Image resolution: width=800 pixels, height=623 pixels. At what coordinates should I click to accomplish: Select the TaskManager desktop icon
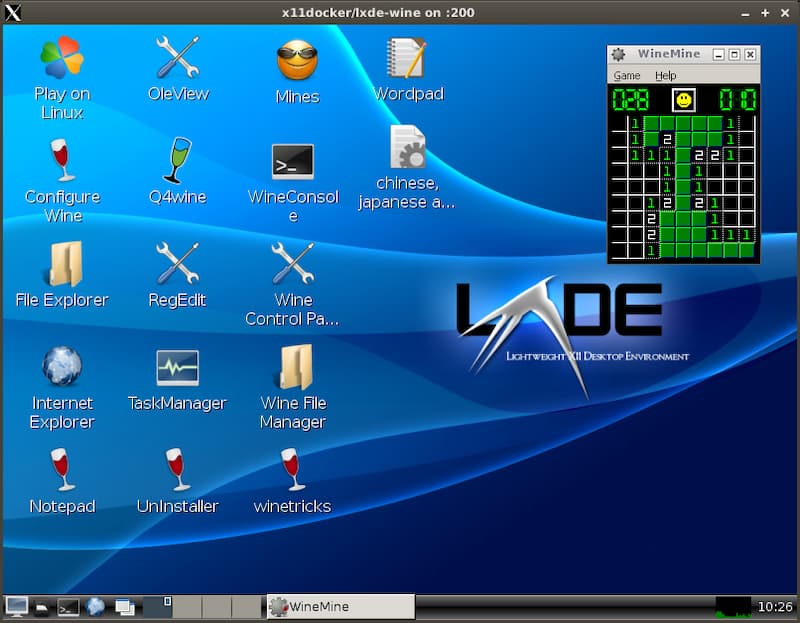pyautogui.click(x=178, y=368)
